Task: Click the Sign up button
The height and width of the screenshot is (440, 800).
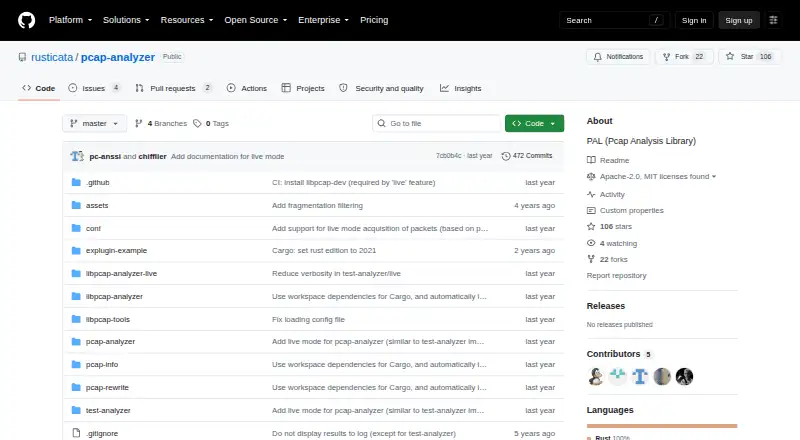Action: coord(739,20)
